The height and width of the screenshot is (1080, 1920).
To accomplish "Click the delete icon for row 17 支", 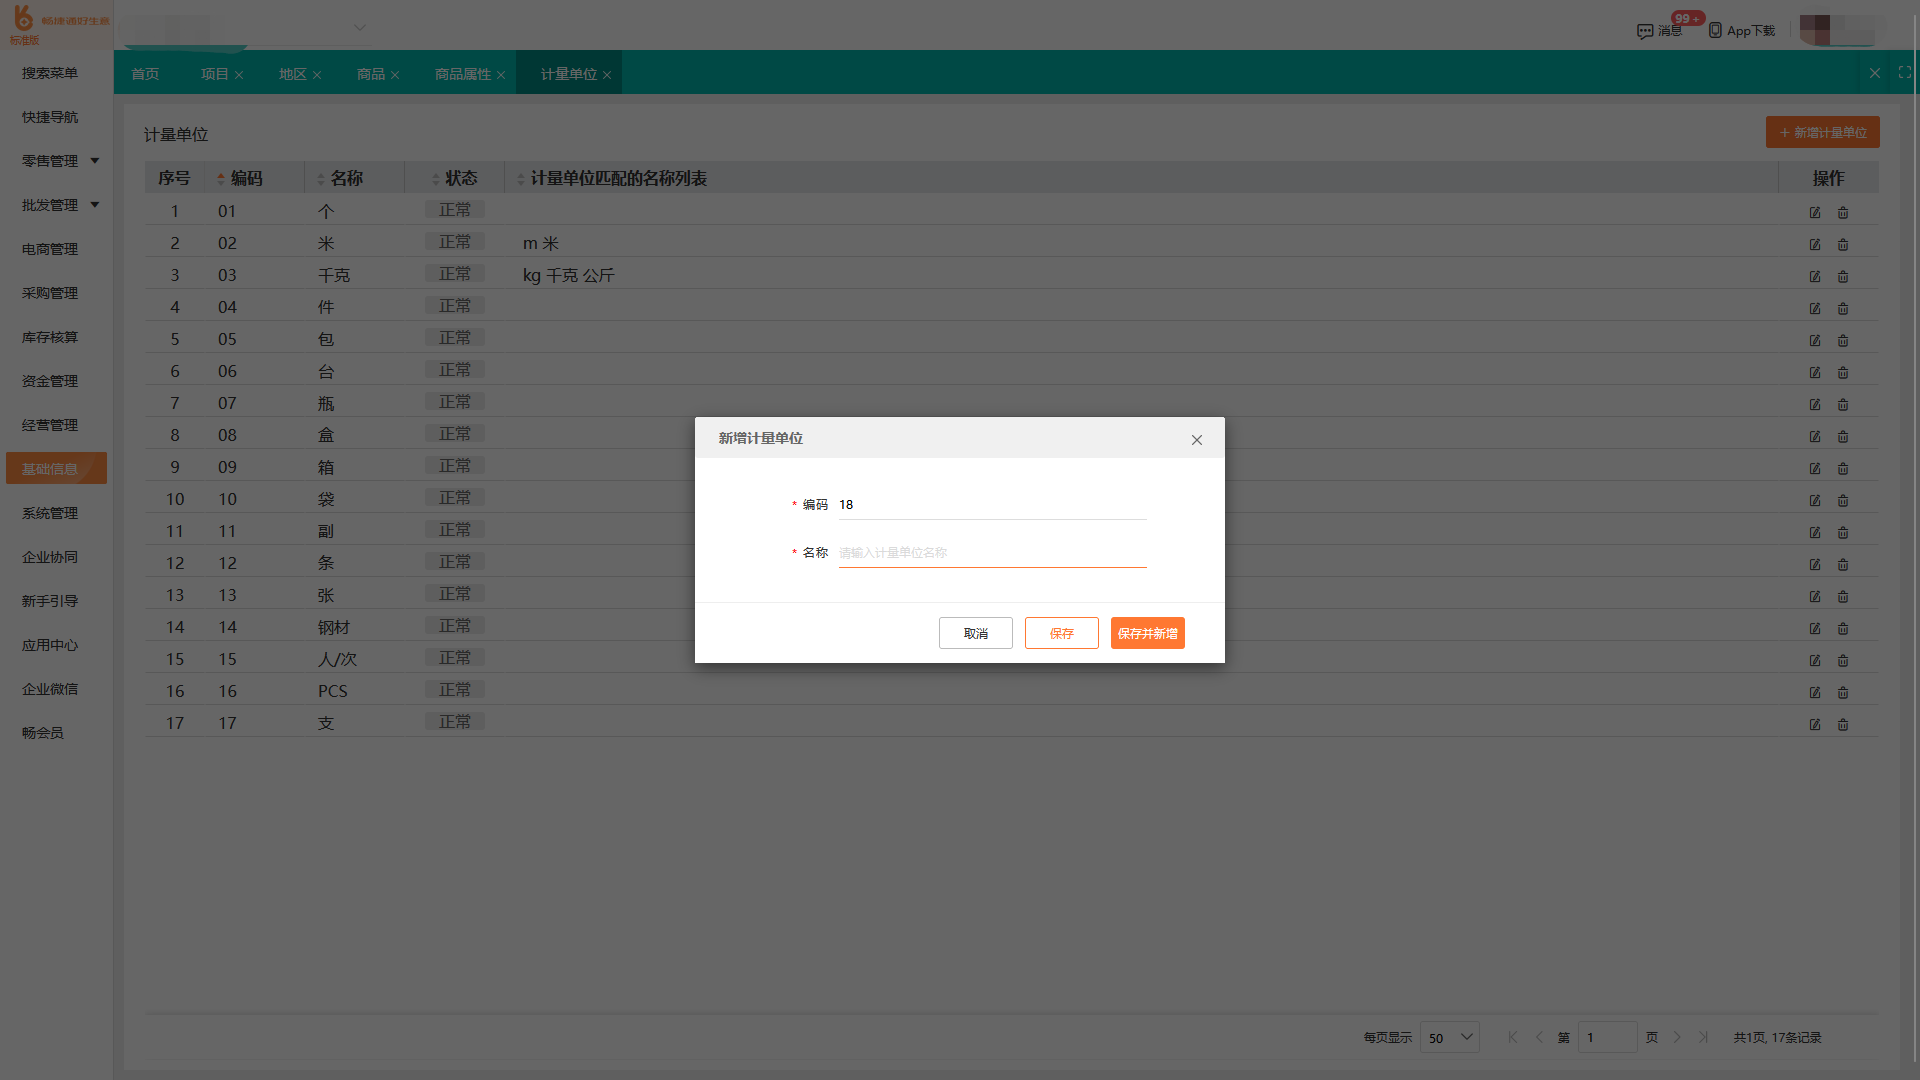I will [1842, 724].
